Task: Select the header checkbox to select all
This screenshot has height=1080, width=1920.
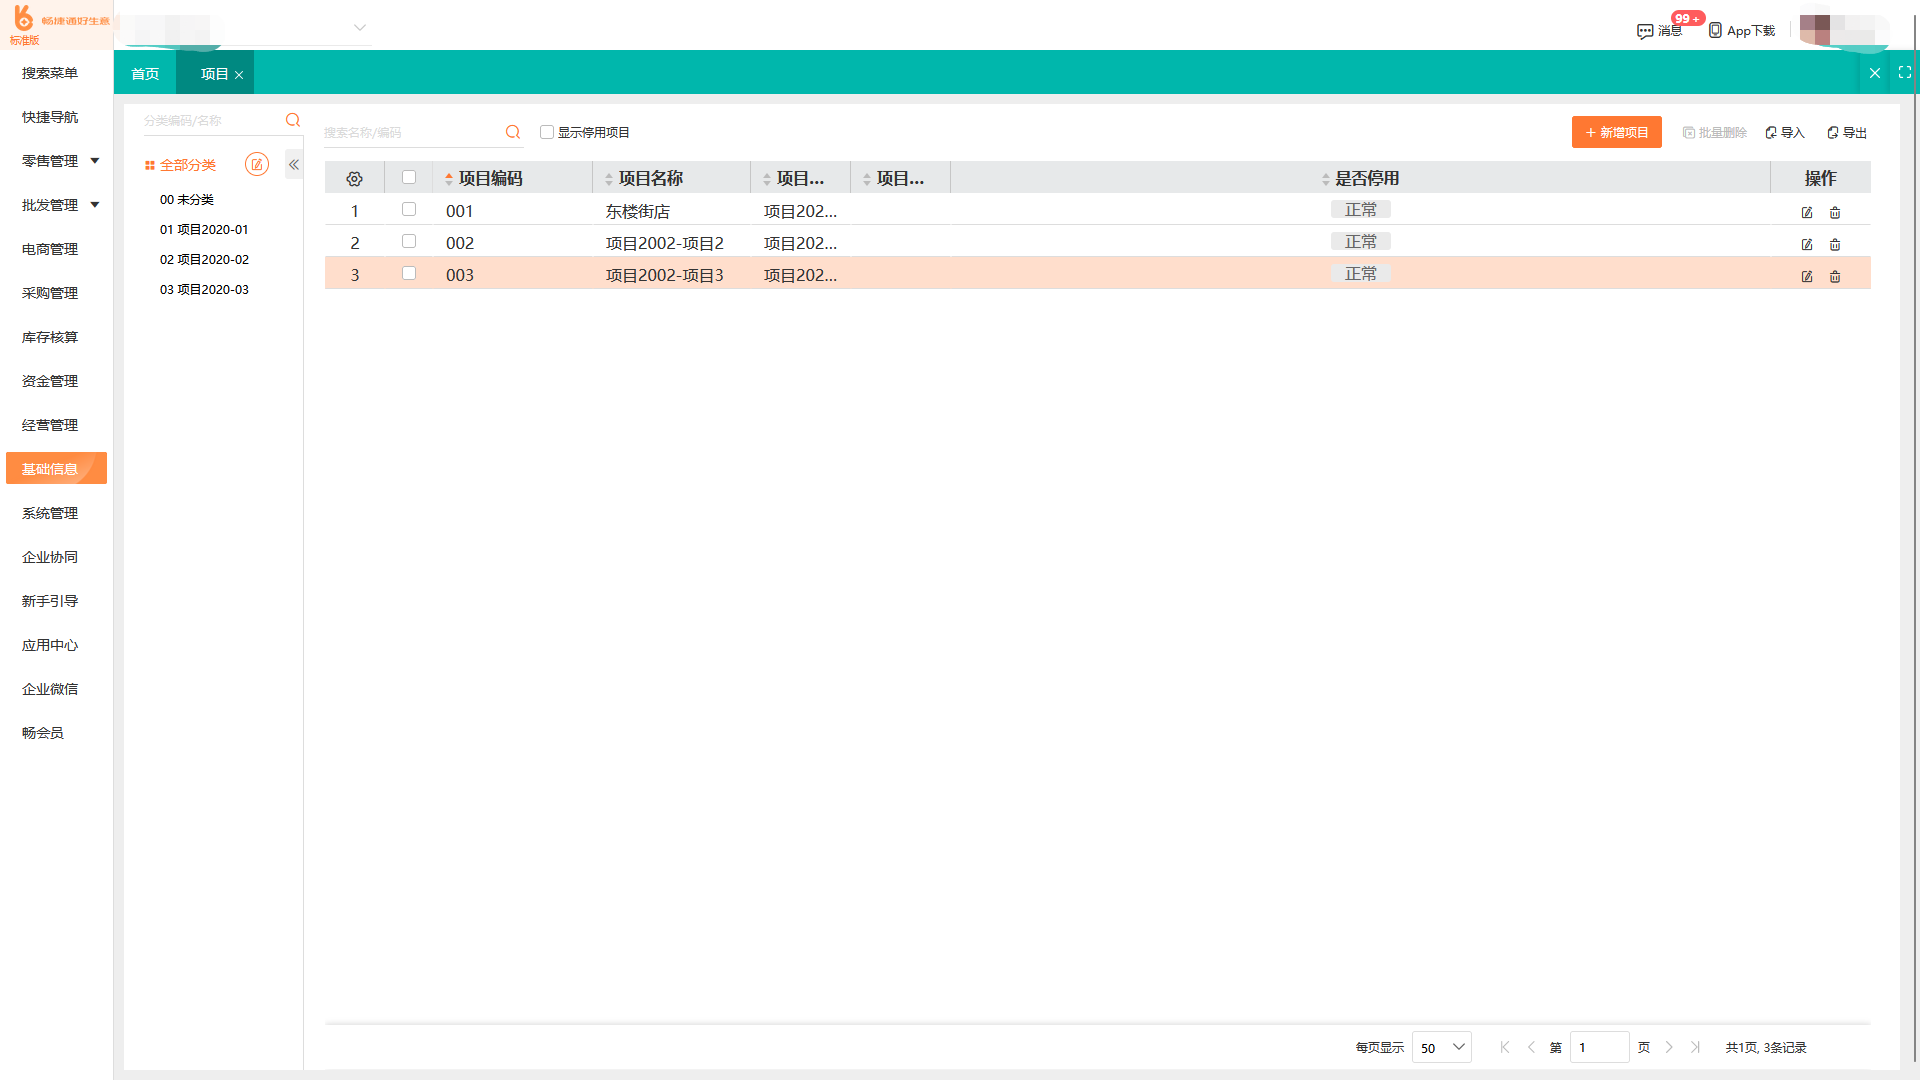Action: point(409,177)
